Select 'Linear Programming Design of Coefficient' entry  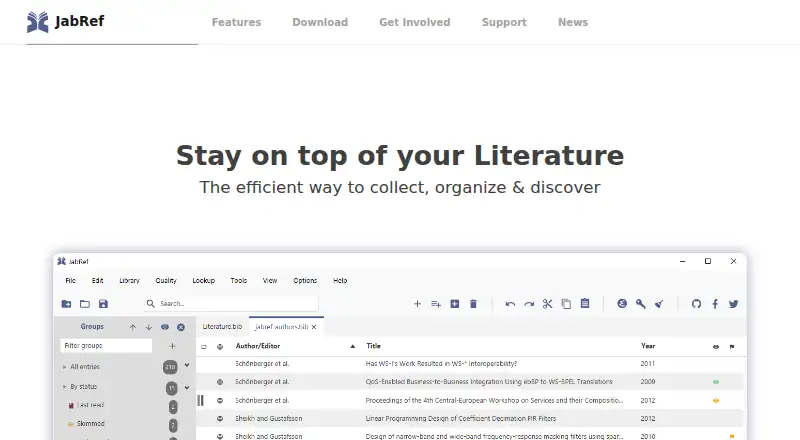[x=461, y=419]
